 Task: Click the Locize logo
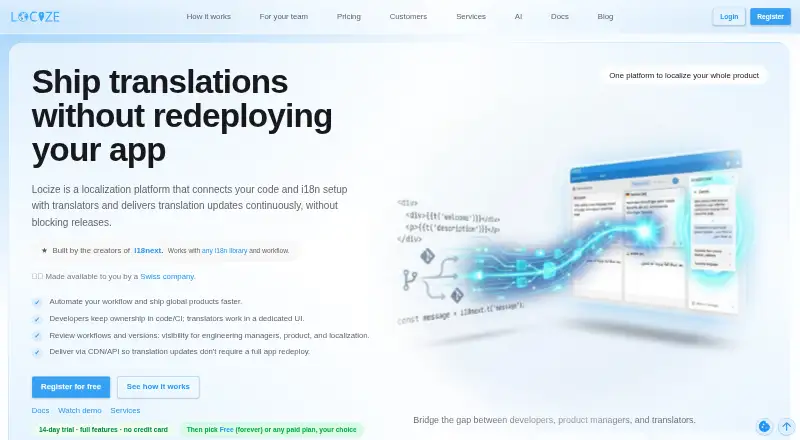pos(35,17)
